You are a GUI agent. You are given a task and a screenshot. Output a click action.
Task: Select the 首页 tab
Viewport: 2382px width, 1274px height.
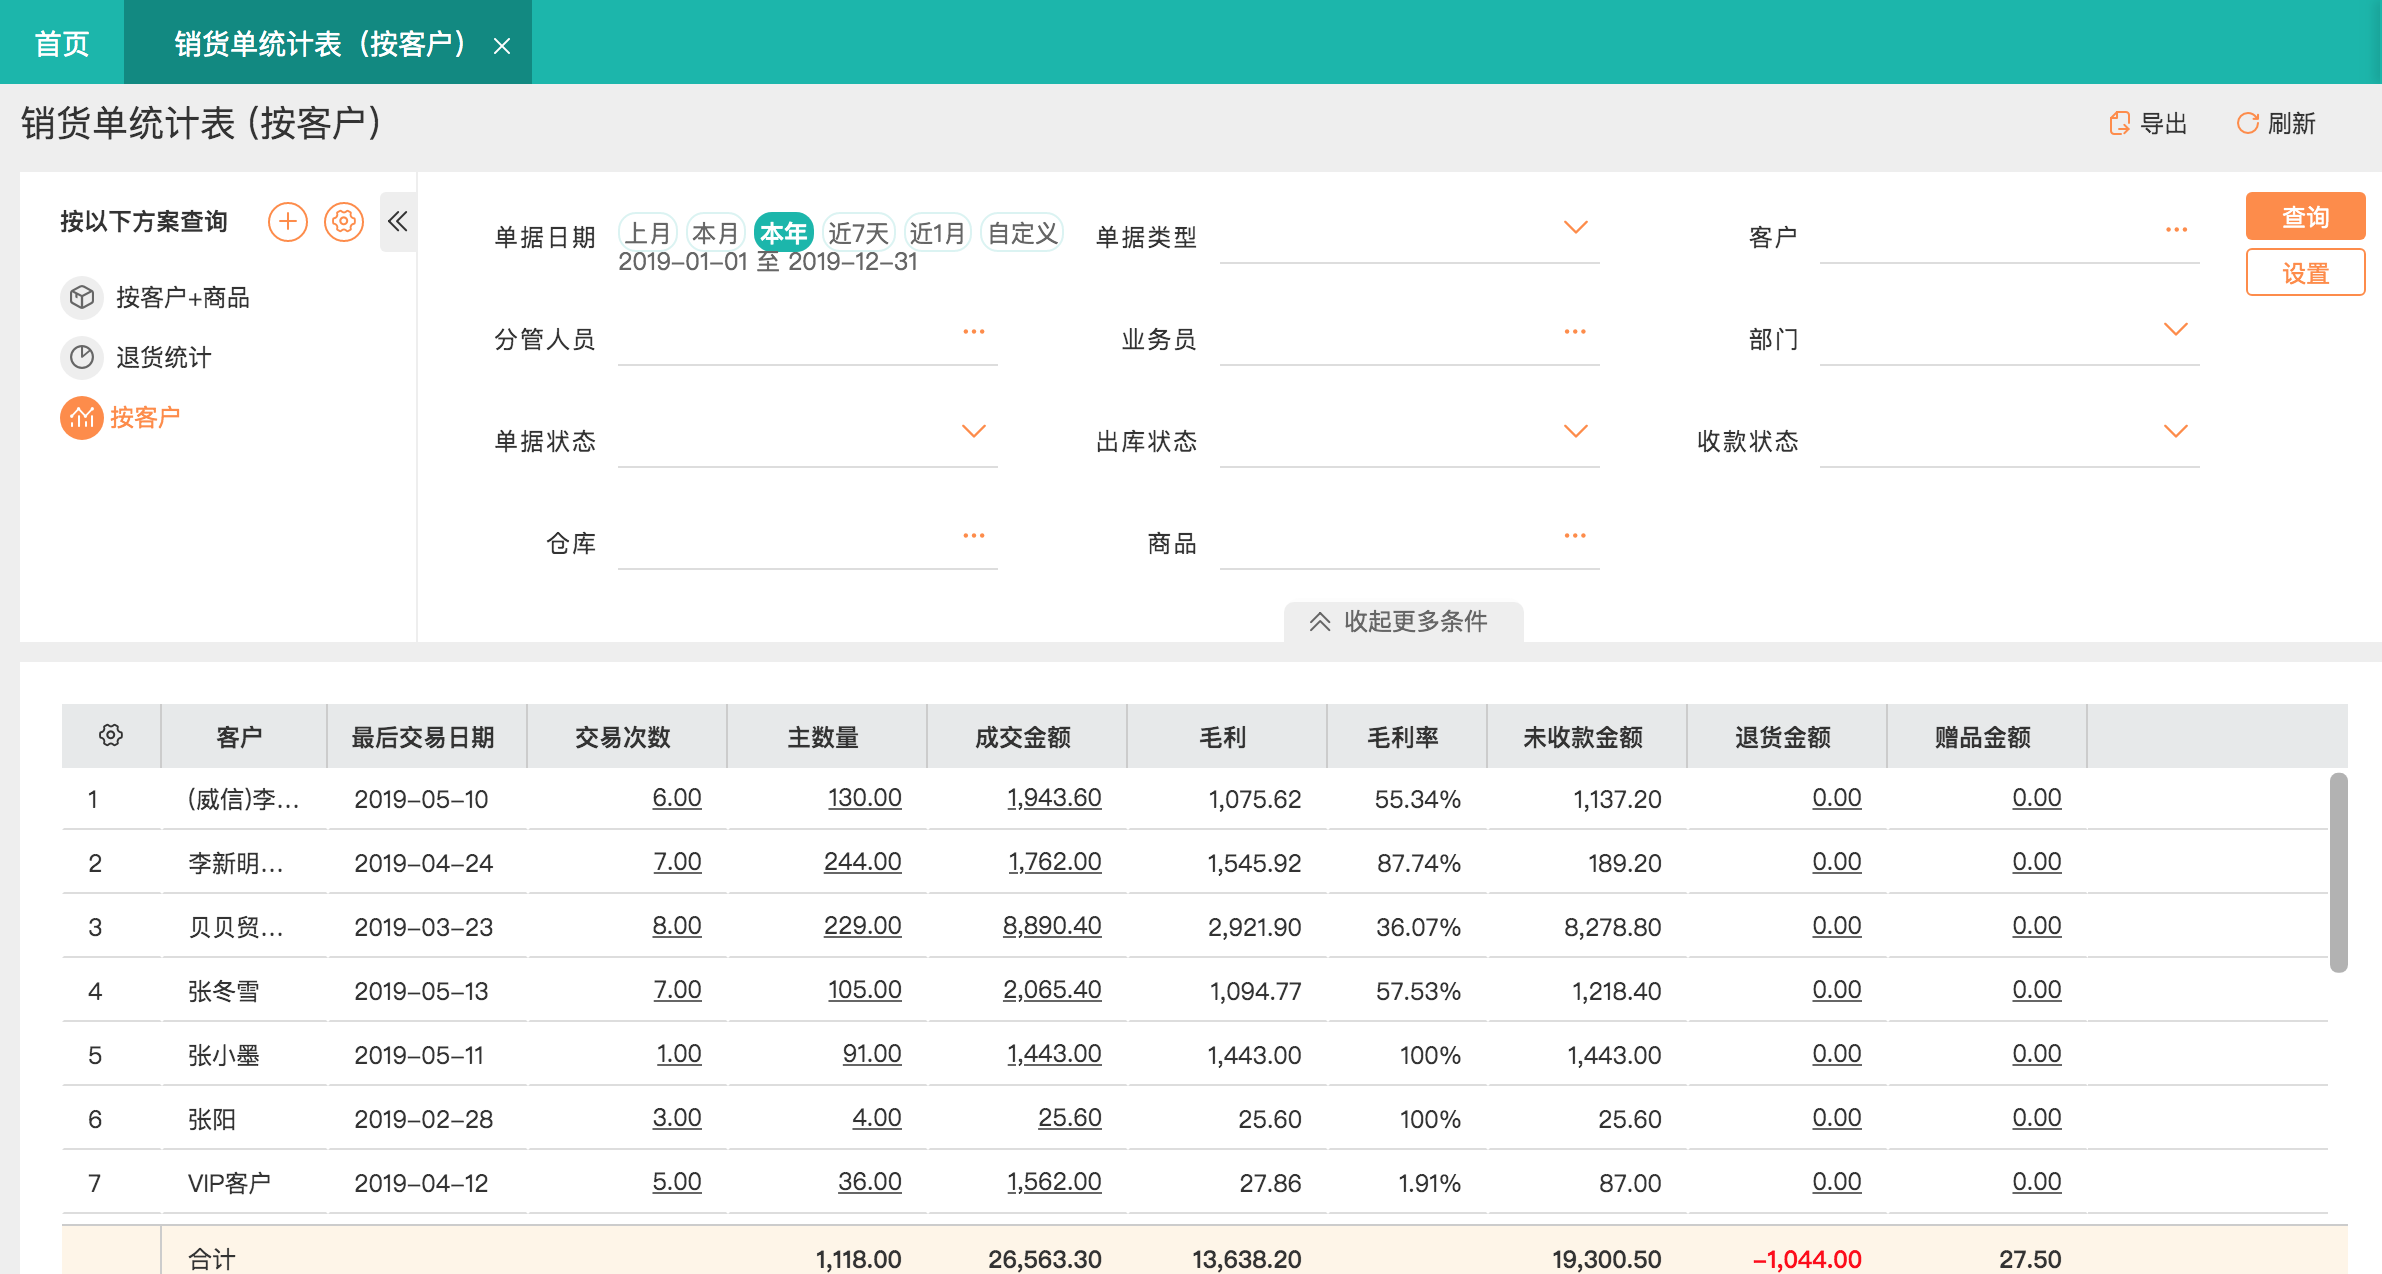[x=65, y=44]
